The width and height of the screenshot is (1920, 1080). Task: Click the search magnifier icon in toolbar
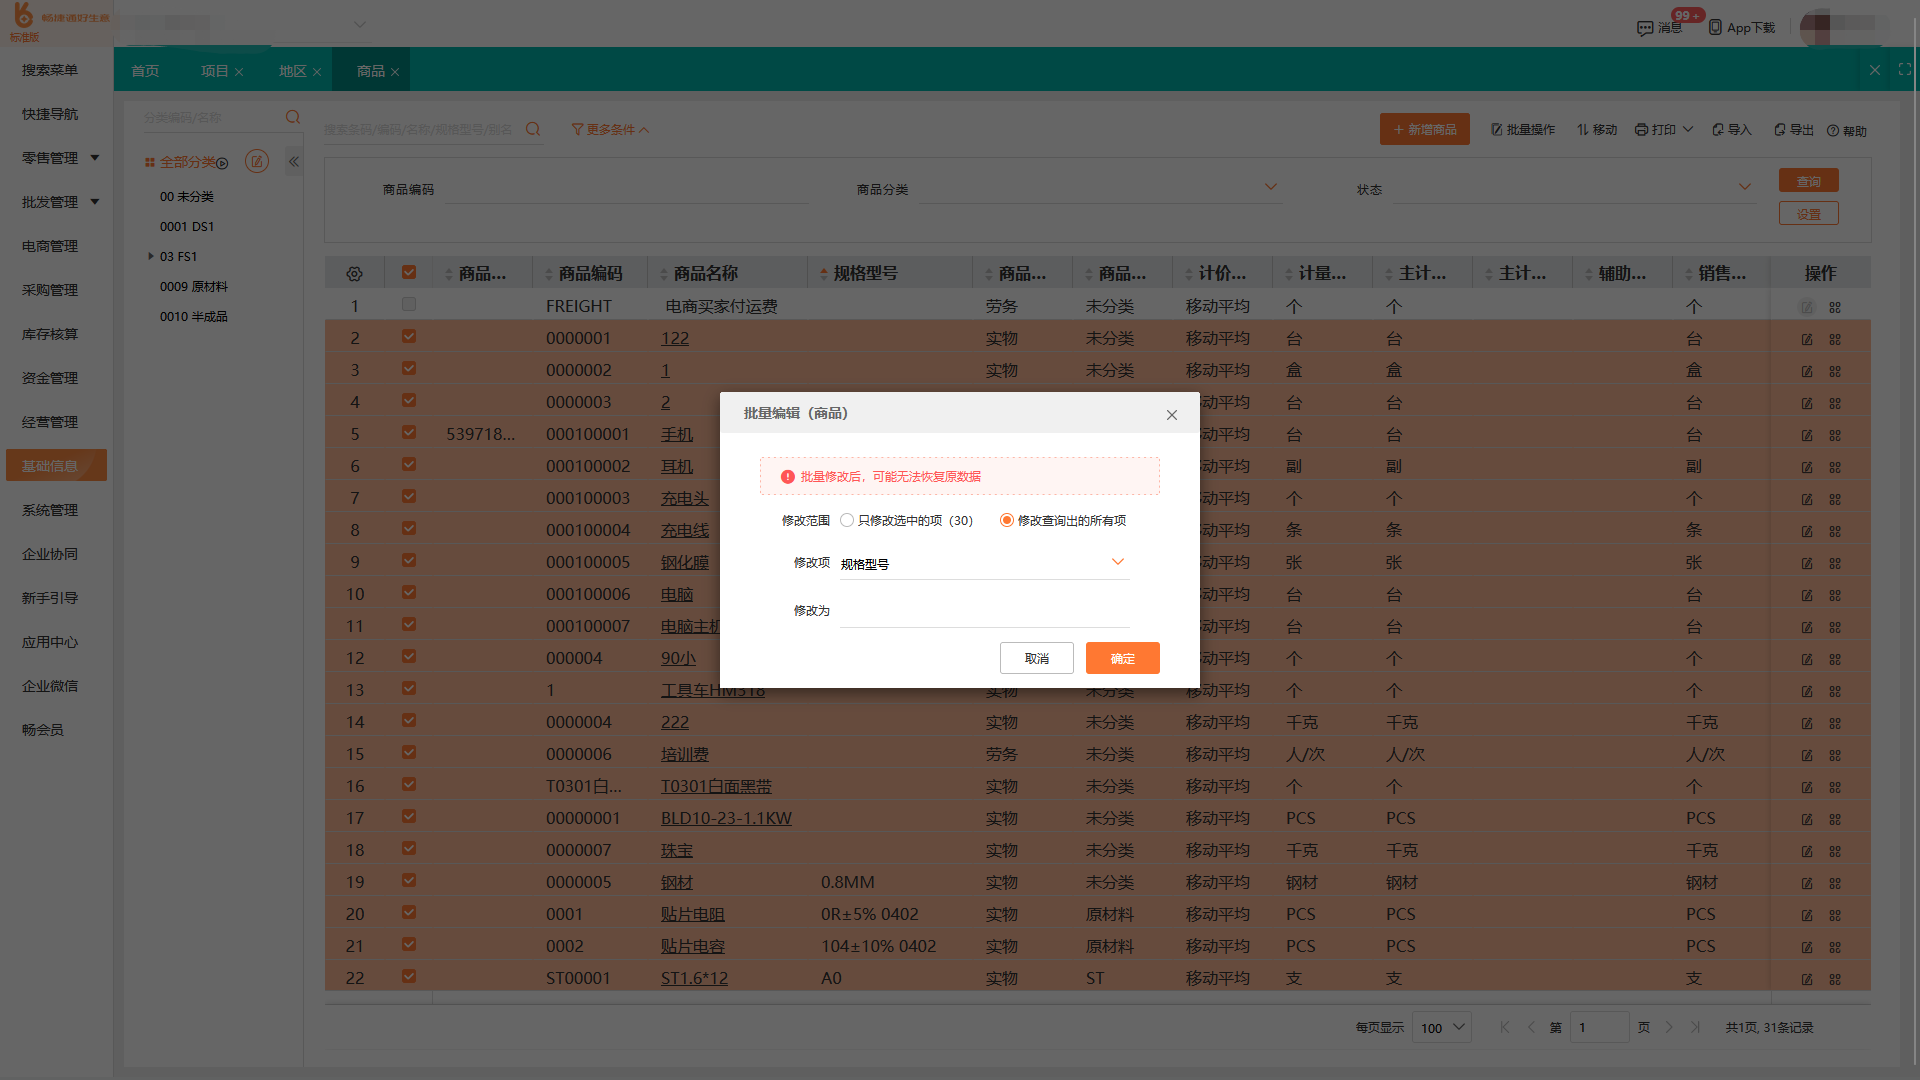coord(534,129)
